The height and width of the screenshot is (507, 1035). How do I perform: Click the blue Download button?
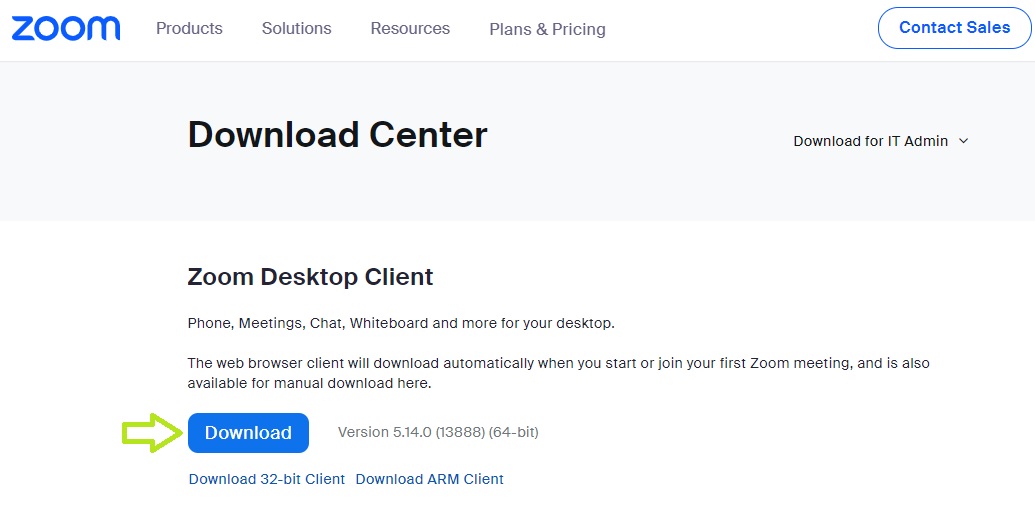click(x=248, y=433)
